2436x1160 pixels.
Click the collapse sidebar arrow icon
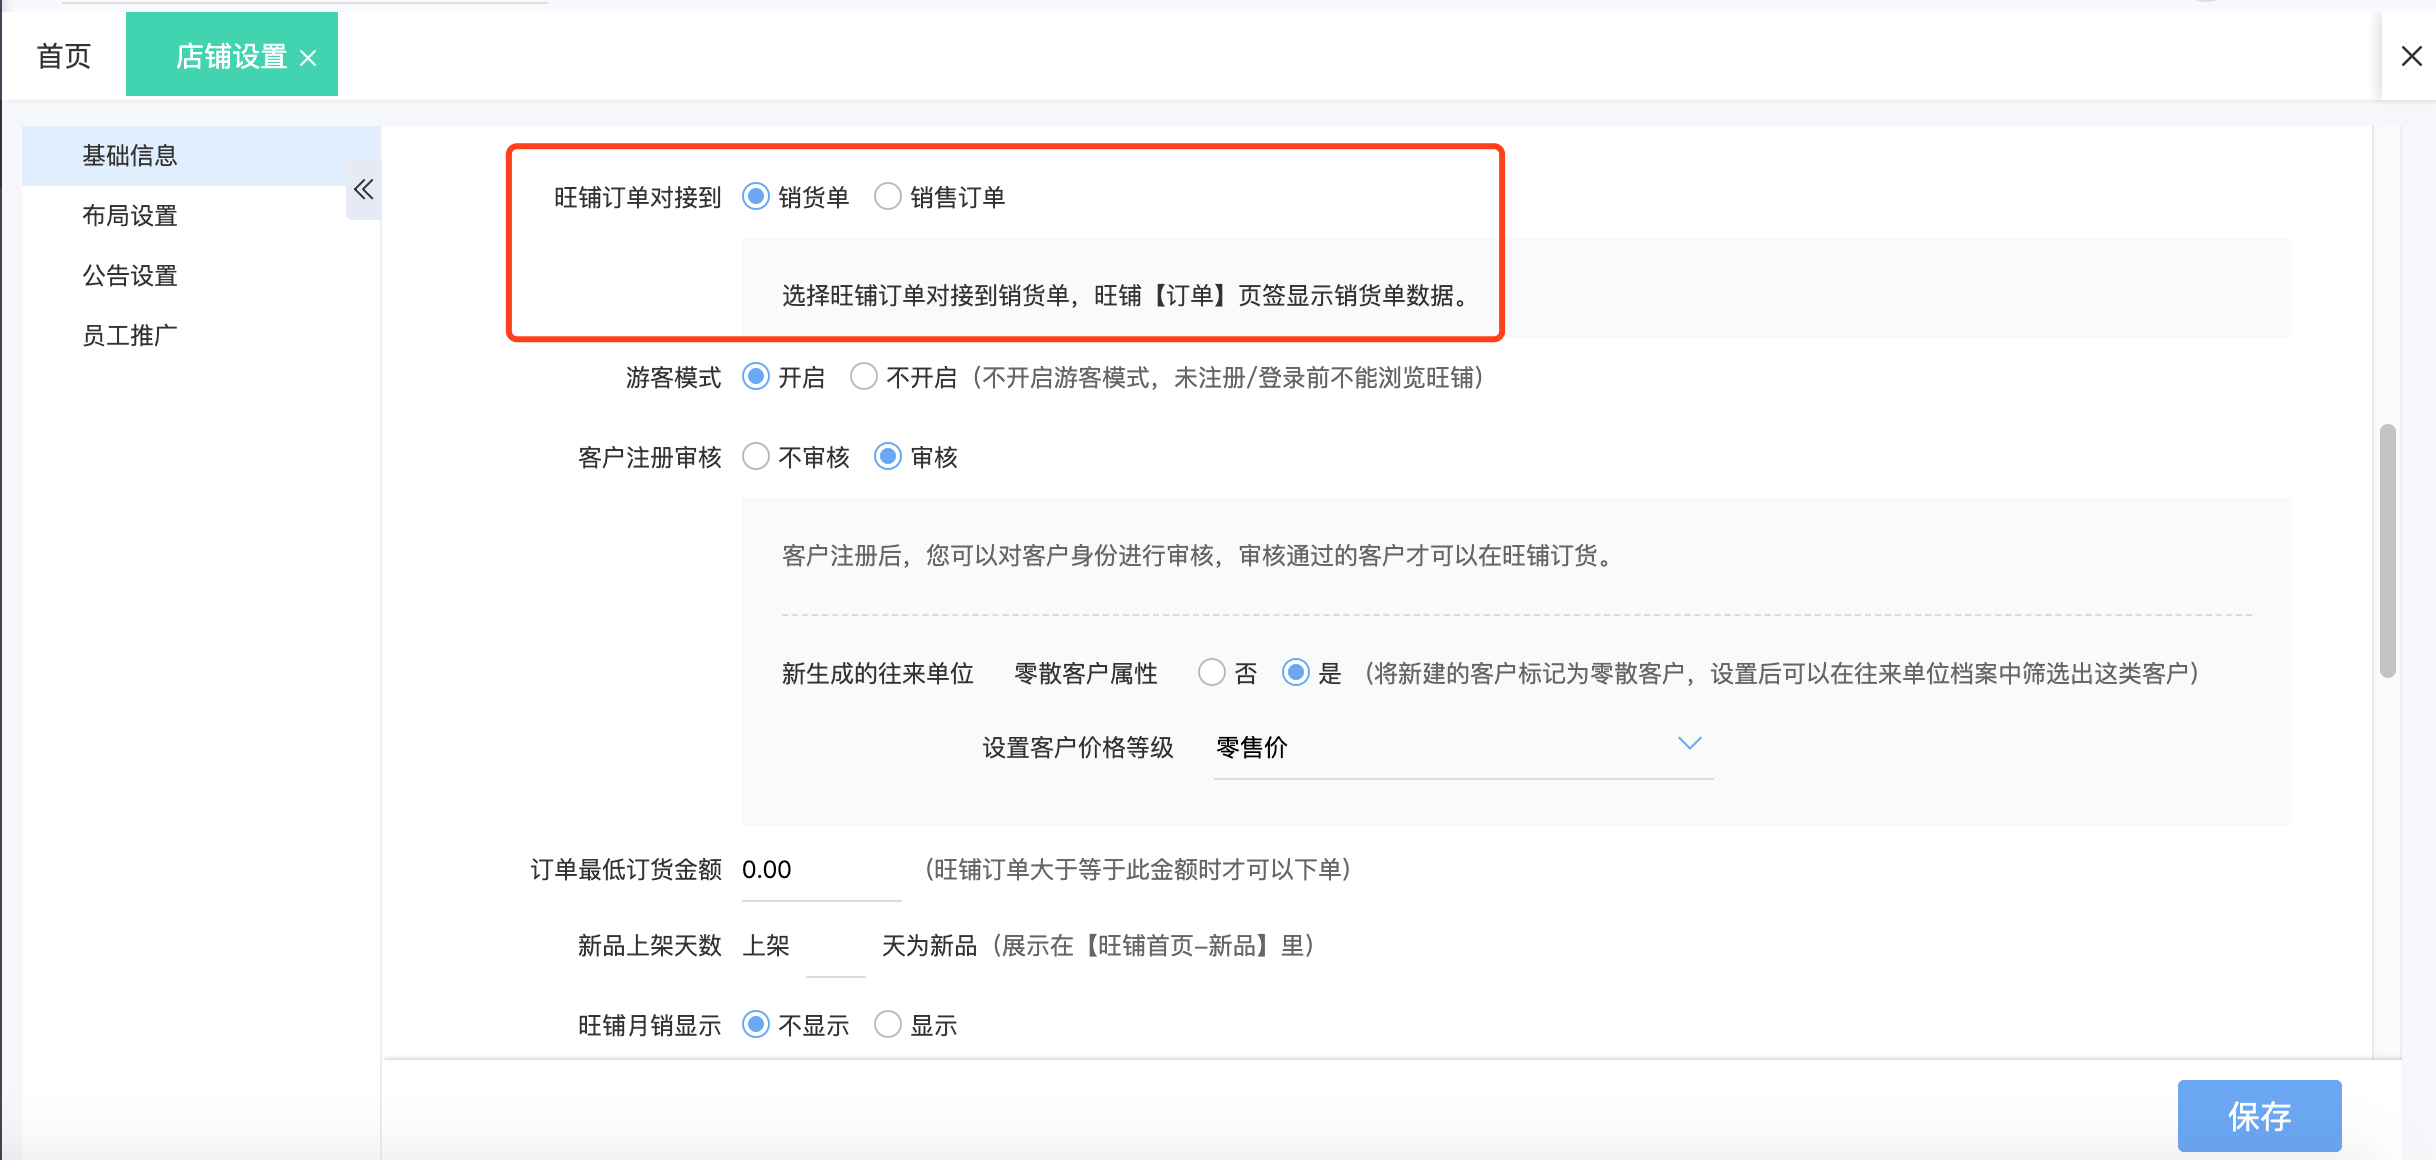coord(364,188)
